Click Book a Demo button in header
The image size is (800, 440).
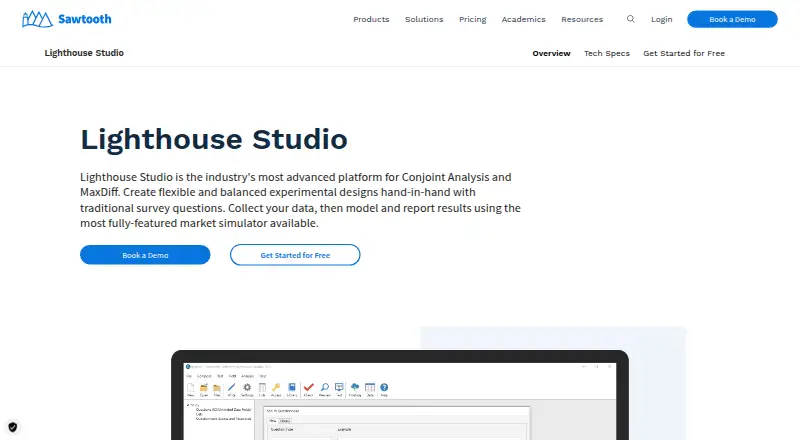click(732, 19)
